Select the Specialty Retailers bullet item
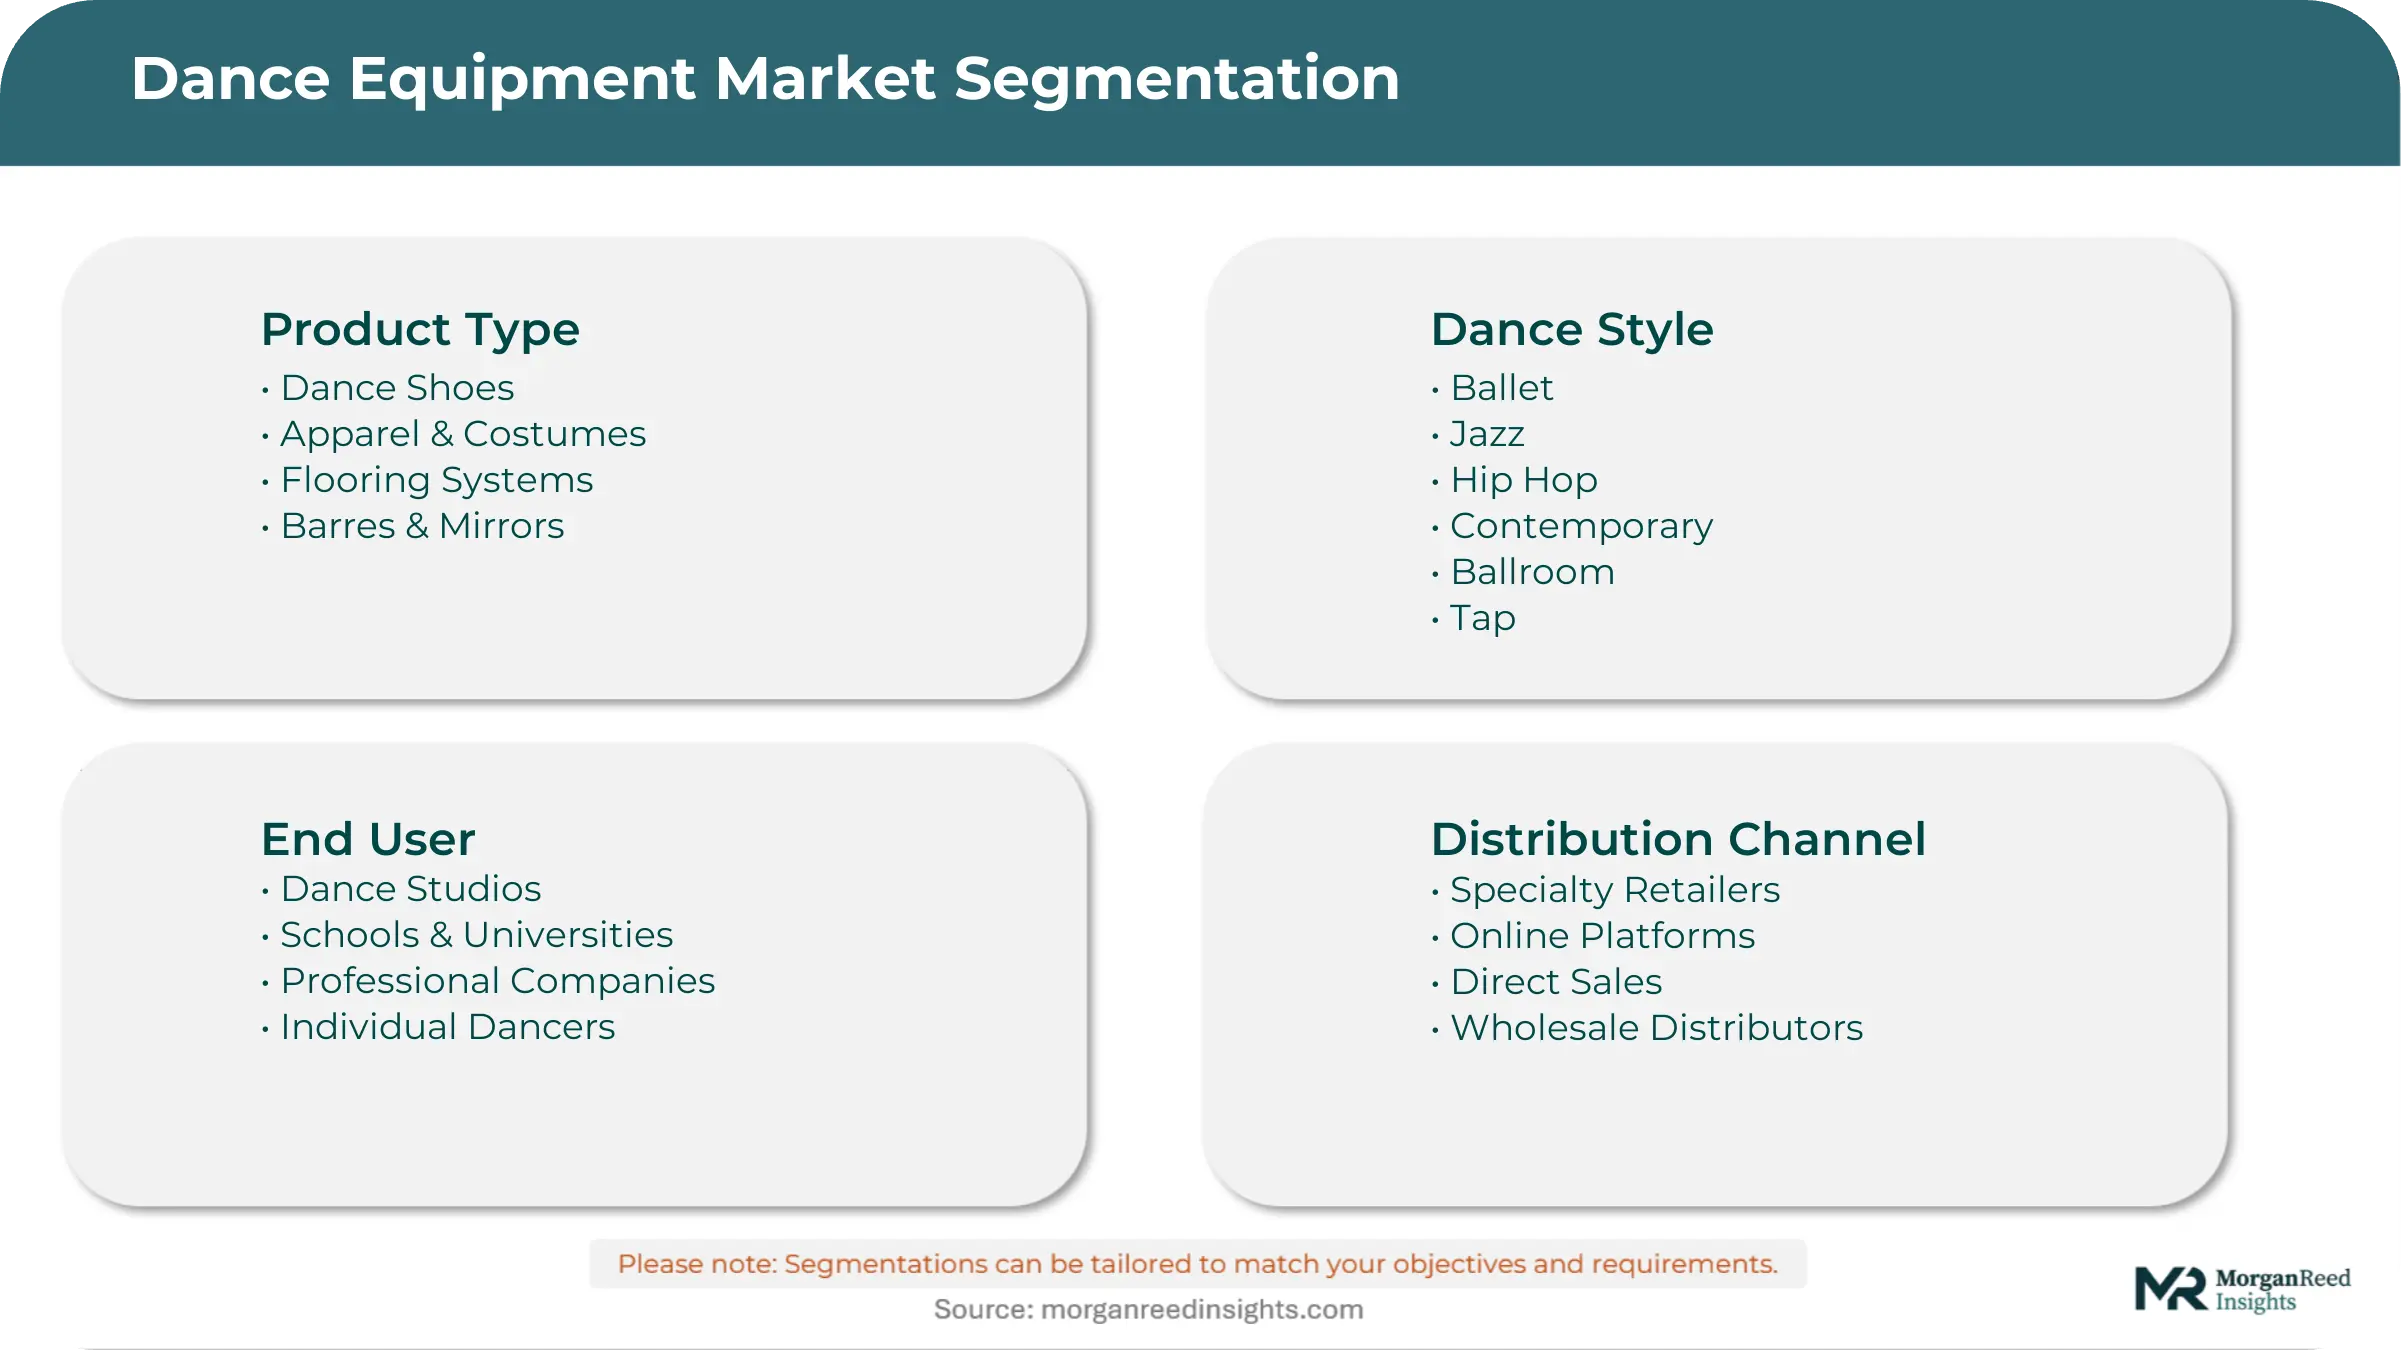Image resolution: width=2401 pixels, height=1350 pixels. [x=1614, y=889]
